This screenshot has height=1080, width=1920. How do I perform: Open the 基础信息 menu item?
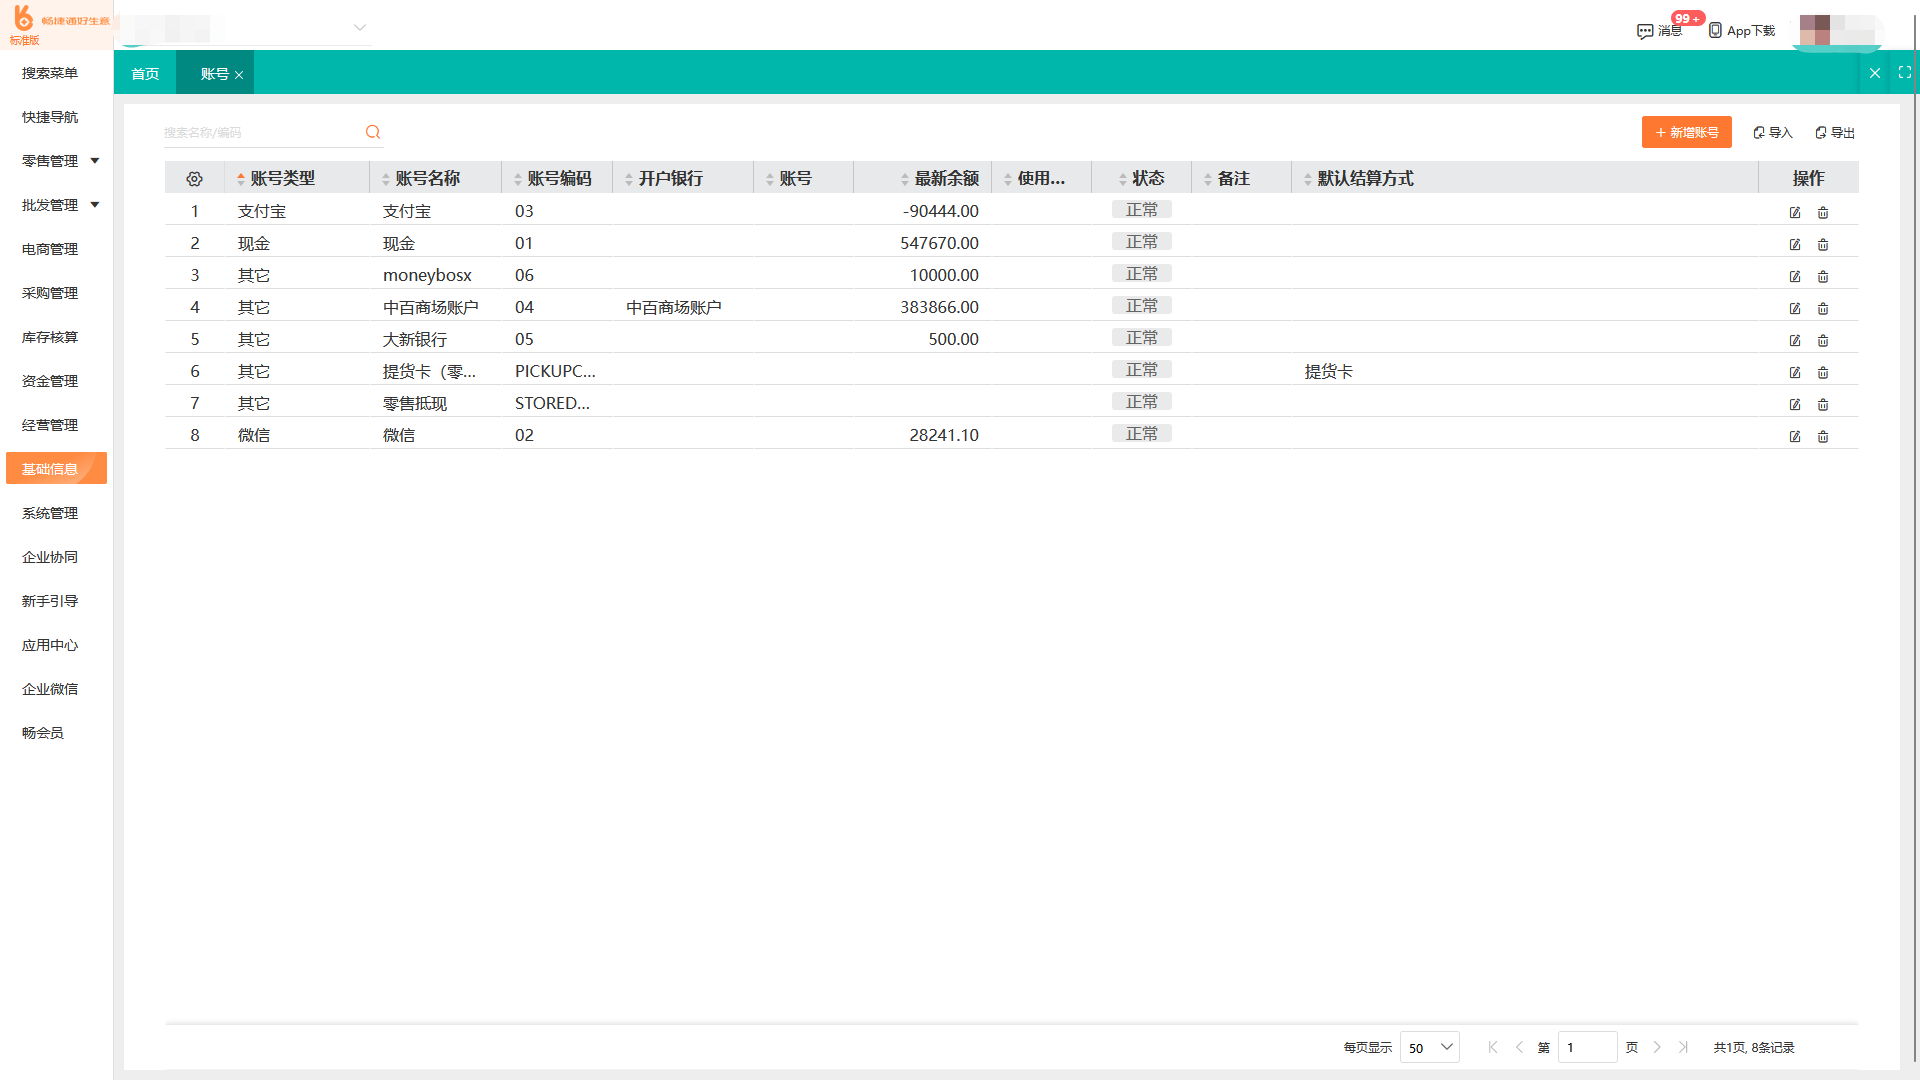pos(53,468)
